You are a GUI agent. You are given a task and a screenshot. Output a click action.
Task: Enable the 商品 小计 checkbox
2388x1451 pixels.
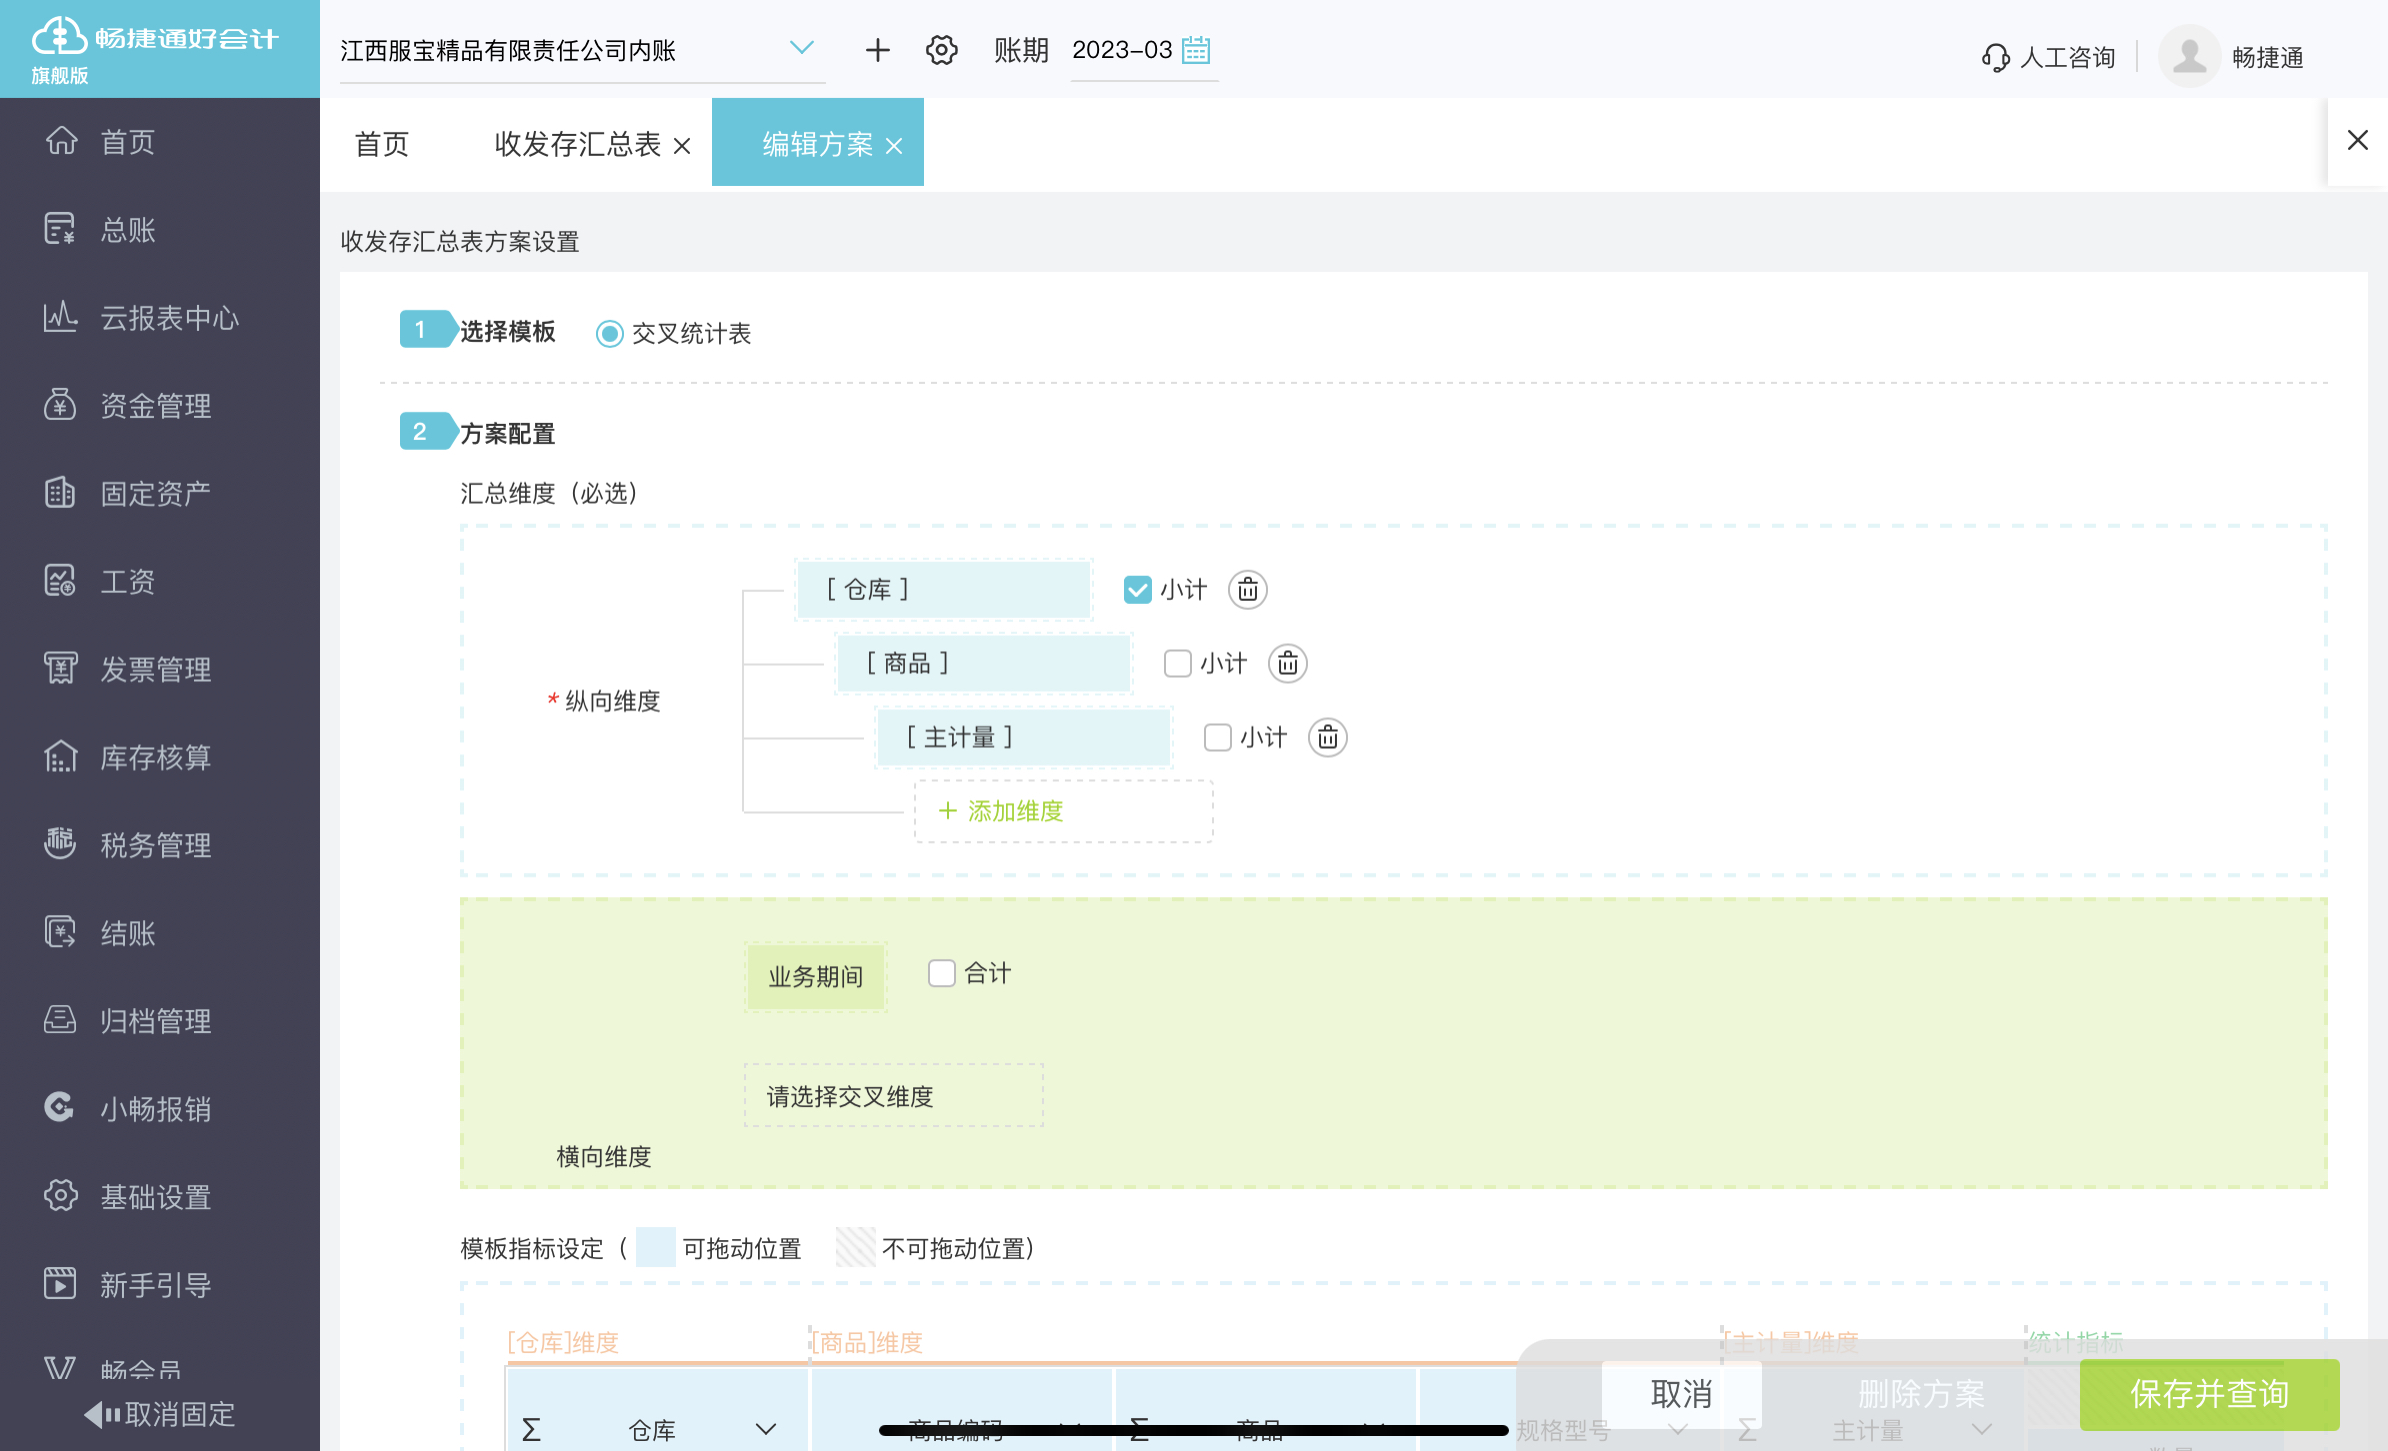(x=1175, y=663)
